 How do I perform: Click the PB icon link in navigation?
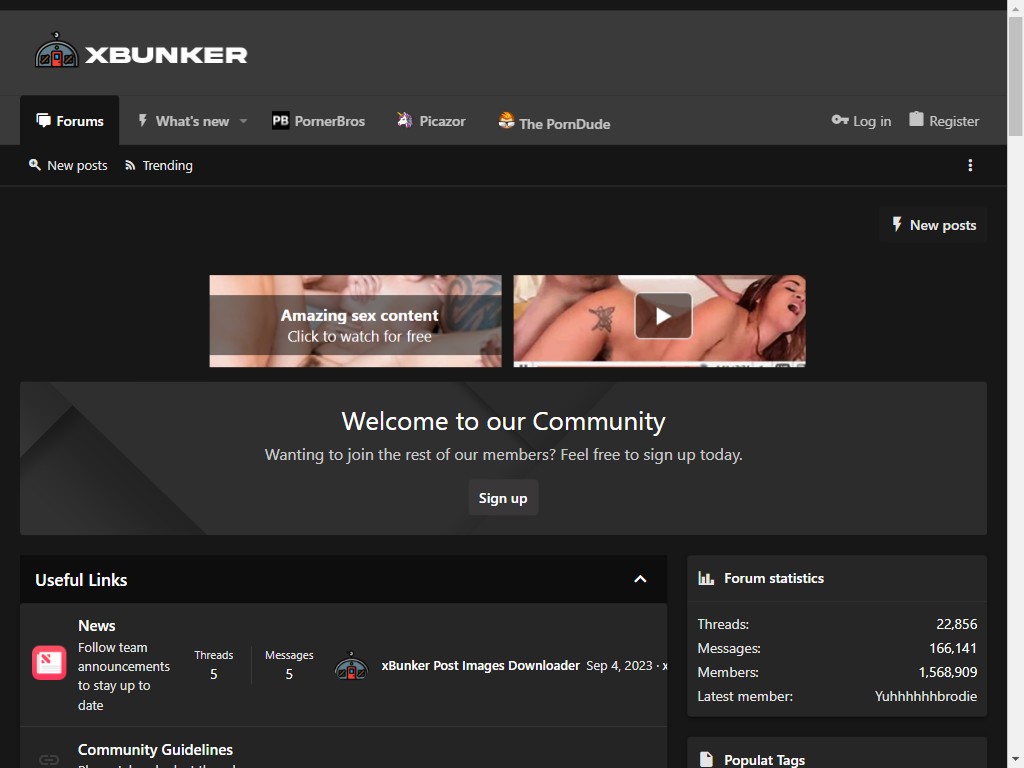click(x=281, y=121)
